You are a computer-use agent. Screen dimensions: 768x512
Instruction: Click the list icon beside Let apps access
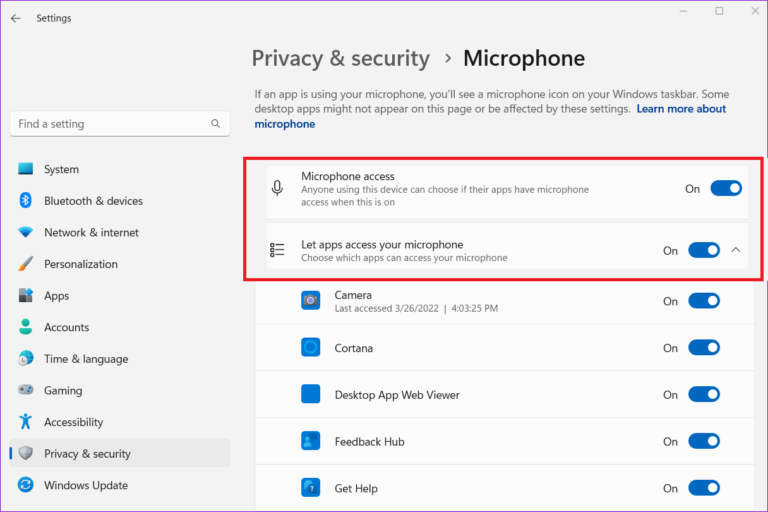(x=277, y=250)
